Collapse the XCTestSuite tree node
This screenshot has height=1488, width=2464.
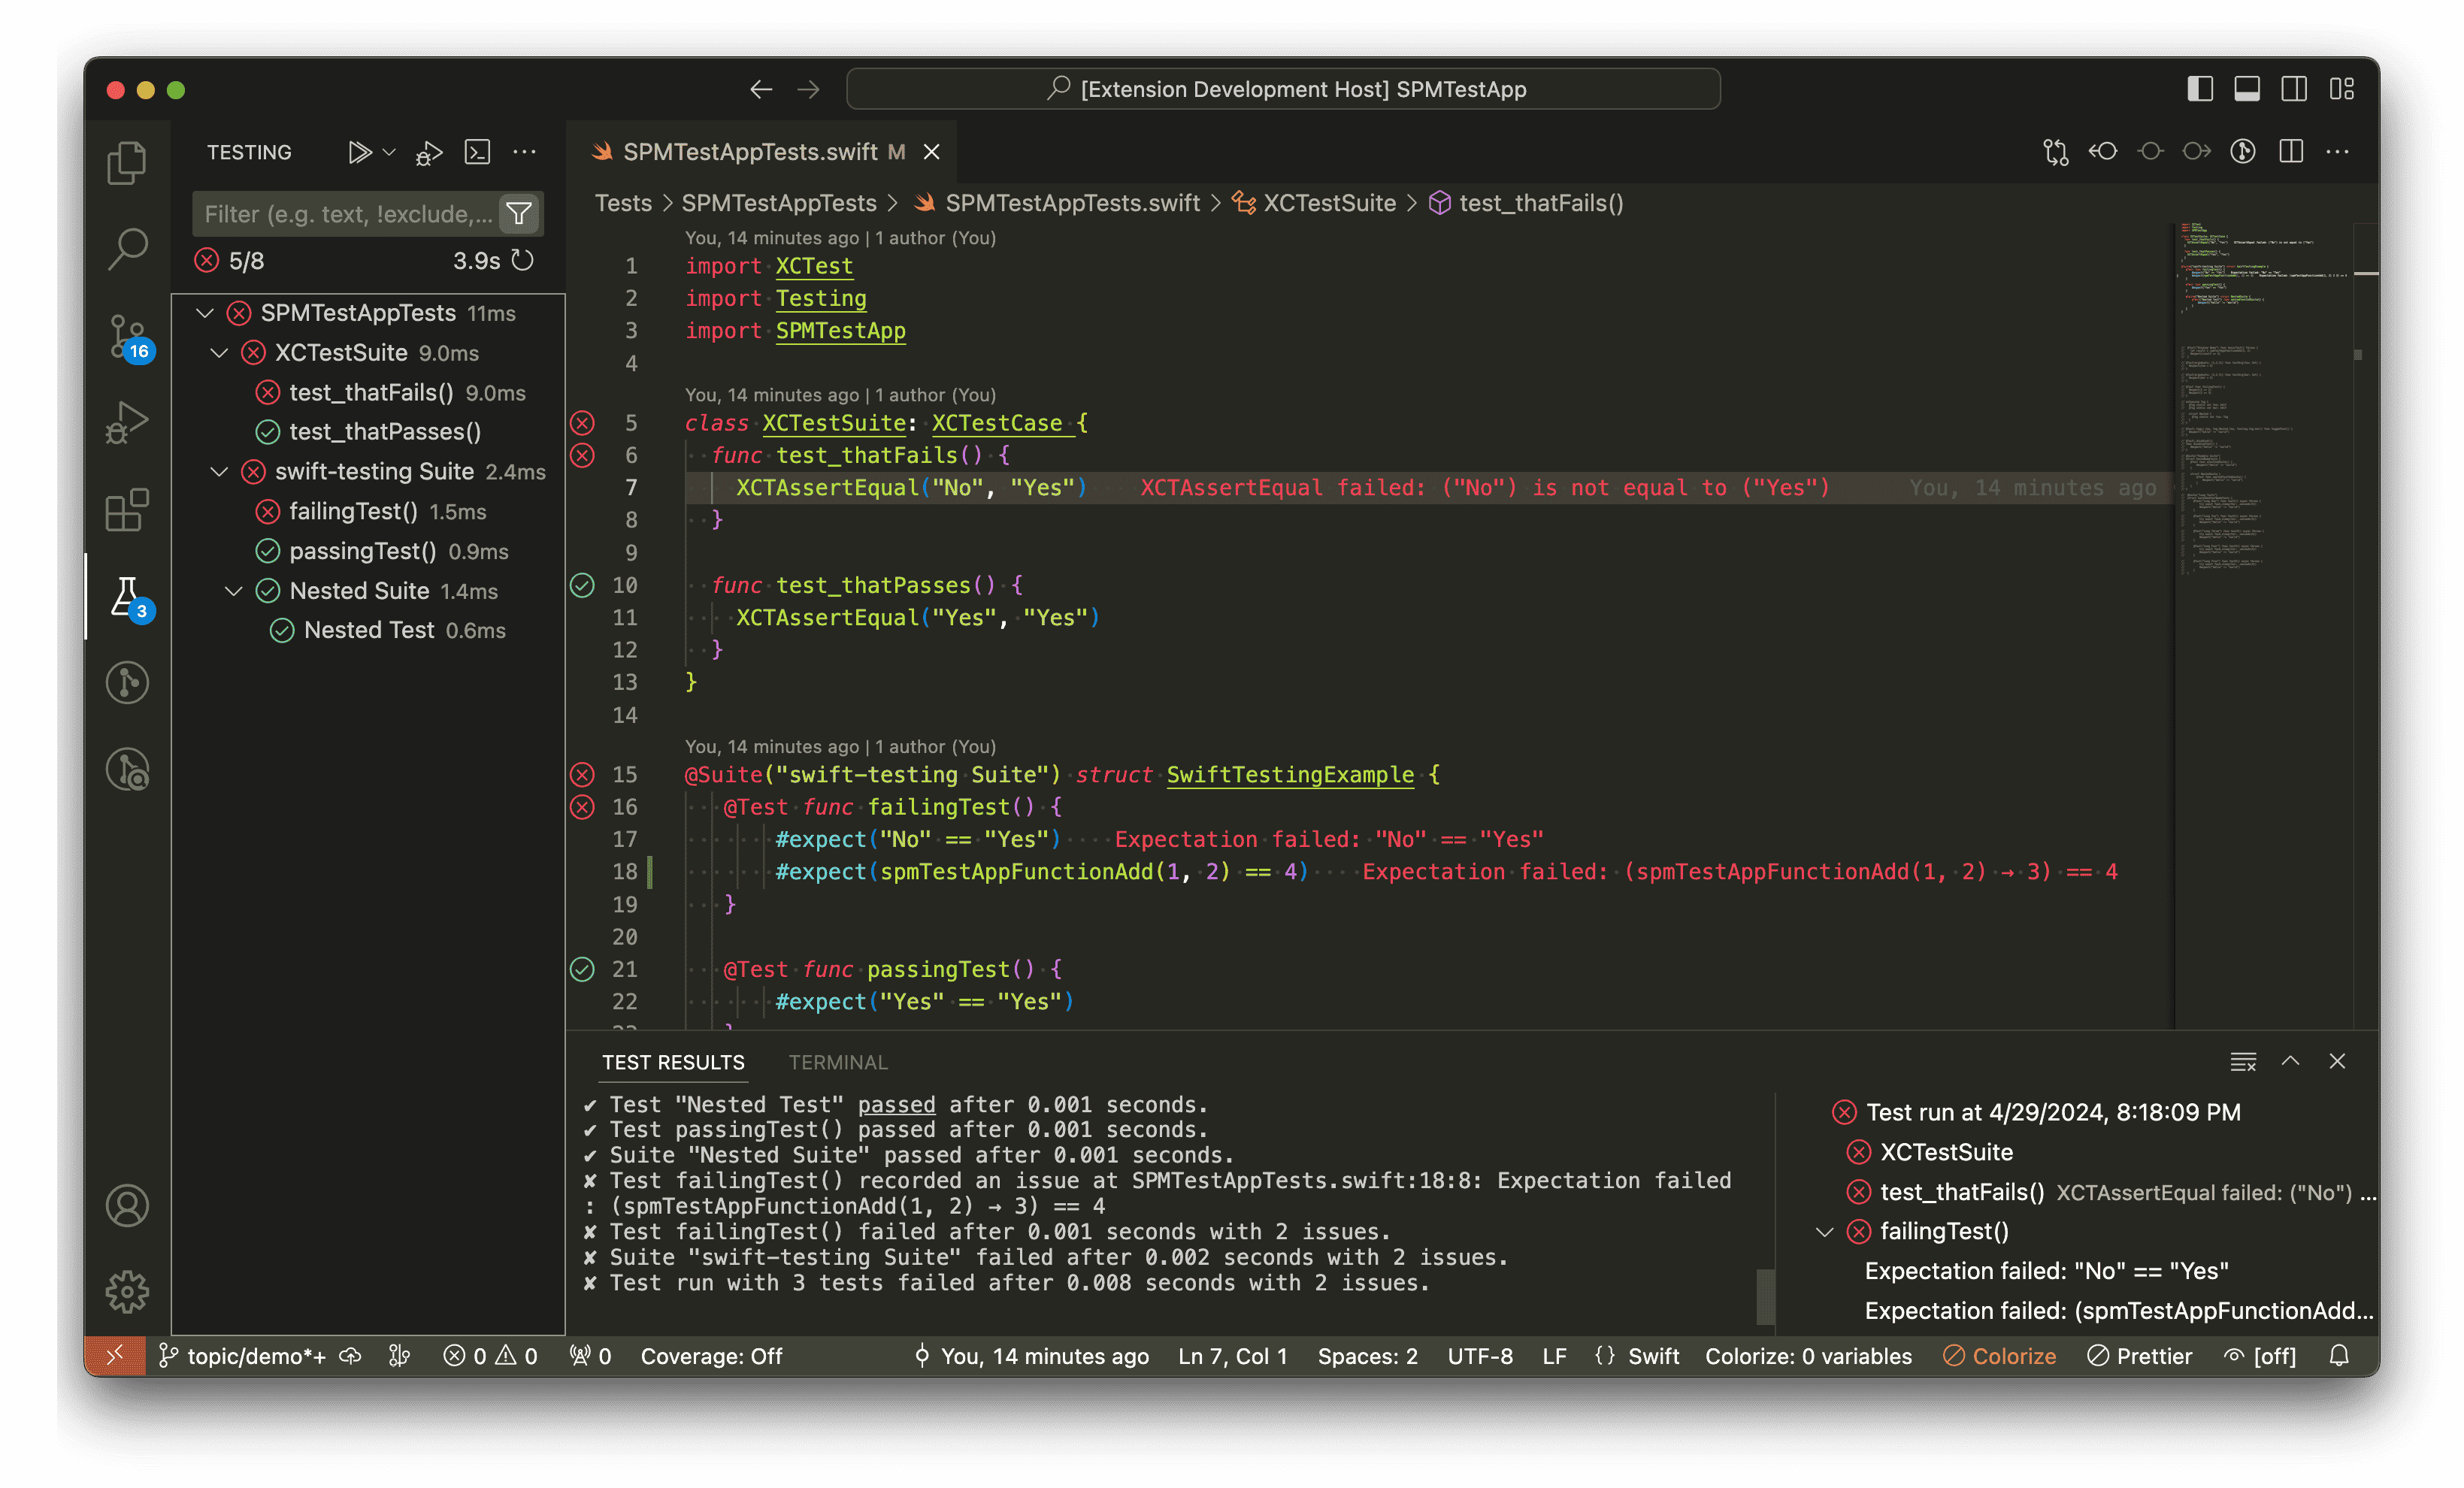tap(219, 353)
